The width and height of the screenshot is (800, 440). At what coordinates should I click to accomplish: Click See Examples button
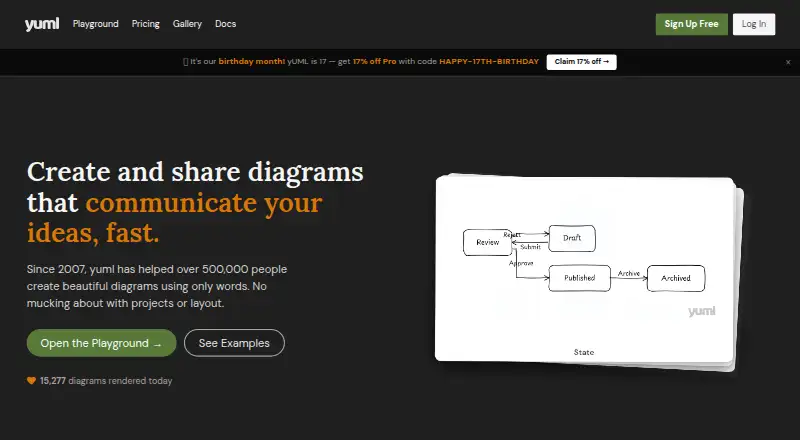click(x=234, y=343)
